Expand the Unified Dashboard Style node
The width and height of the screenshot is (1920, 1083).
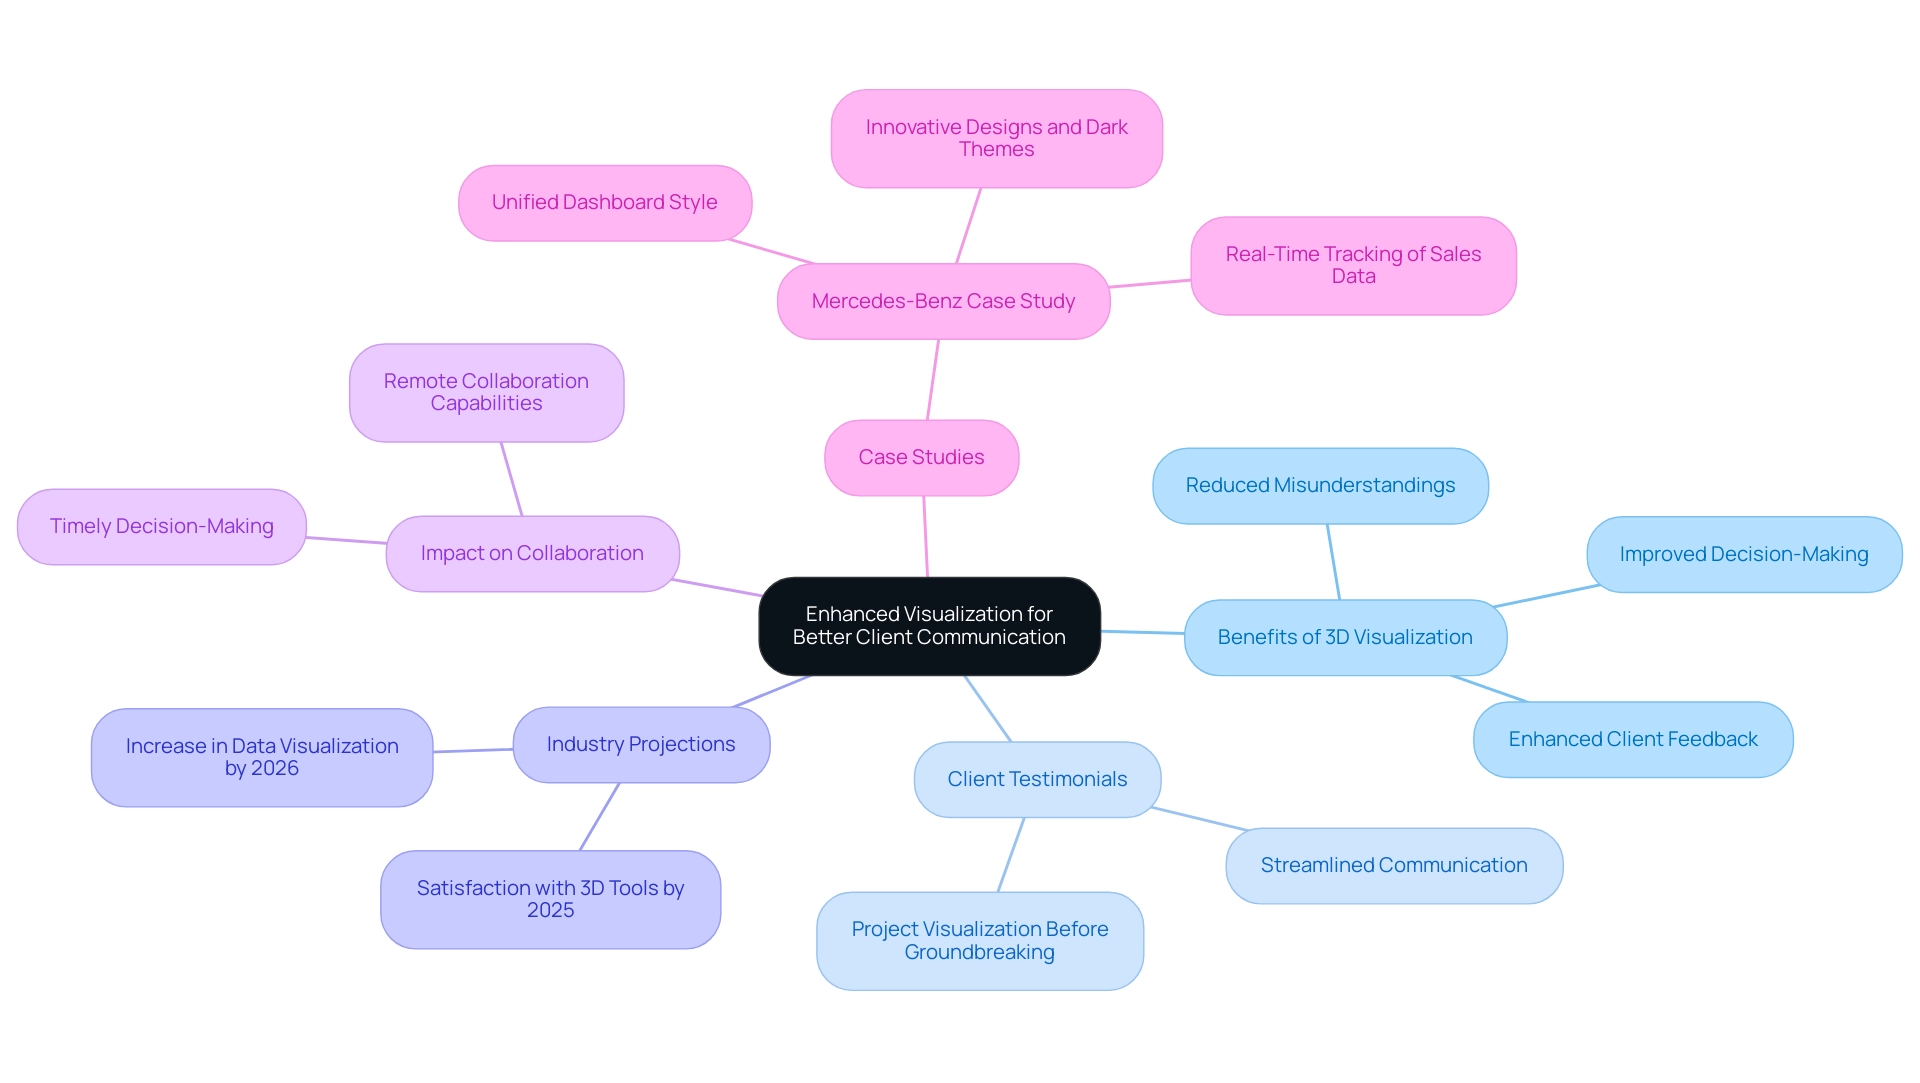[611, 202]
